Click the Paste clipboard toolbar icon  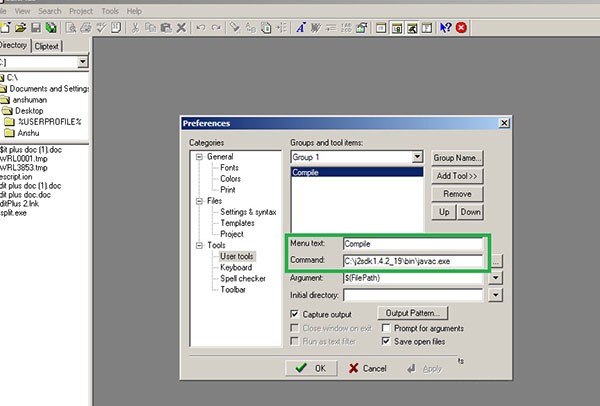point(165,27)
